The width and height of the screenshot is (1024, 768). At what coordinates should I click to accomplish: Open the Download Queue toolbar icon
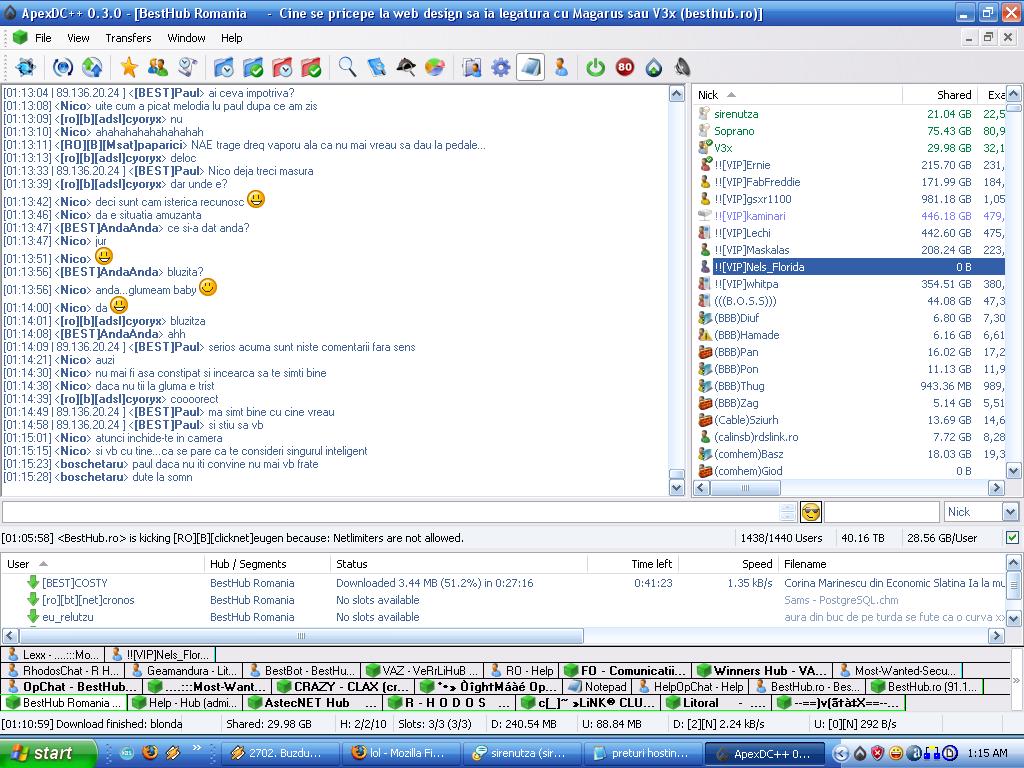pos(224,67)
